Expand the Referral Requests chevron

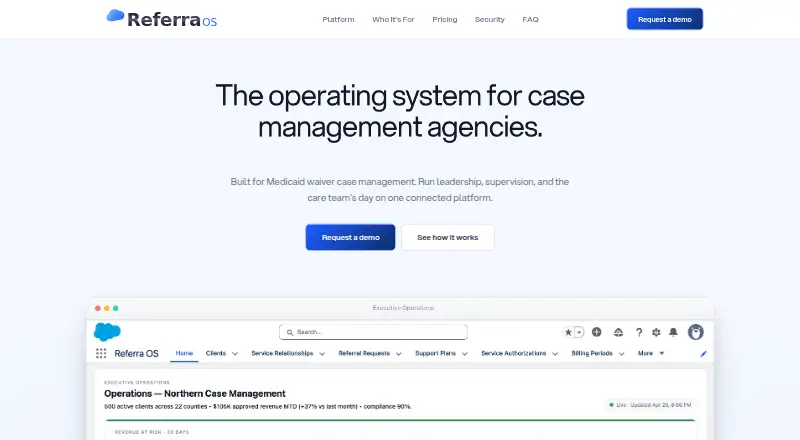[x=398, y=354]
